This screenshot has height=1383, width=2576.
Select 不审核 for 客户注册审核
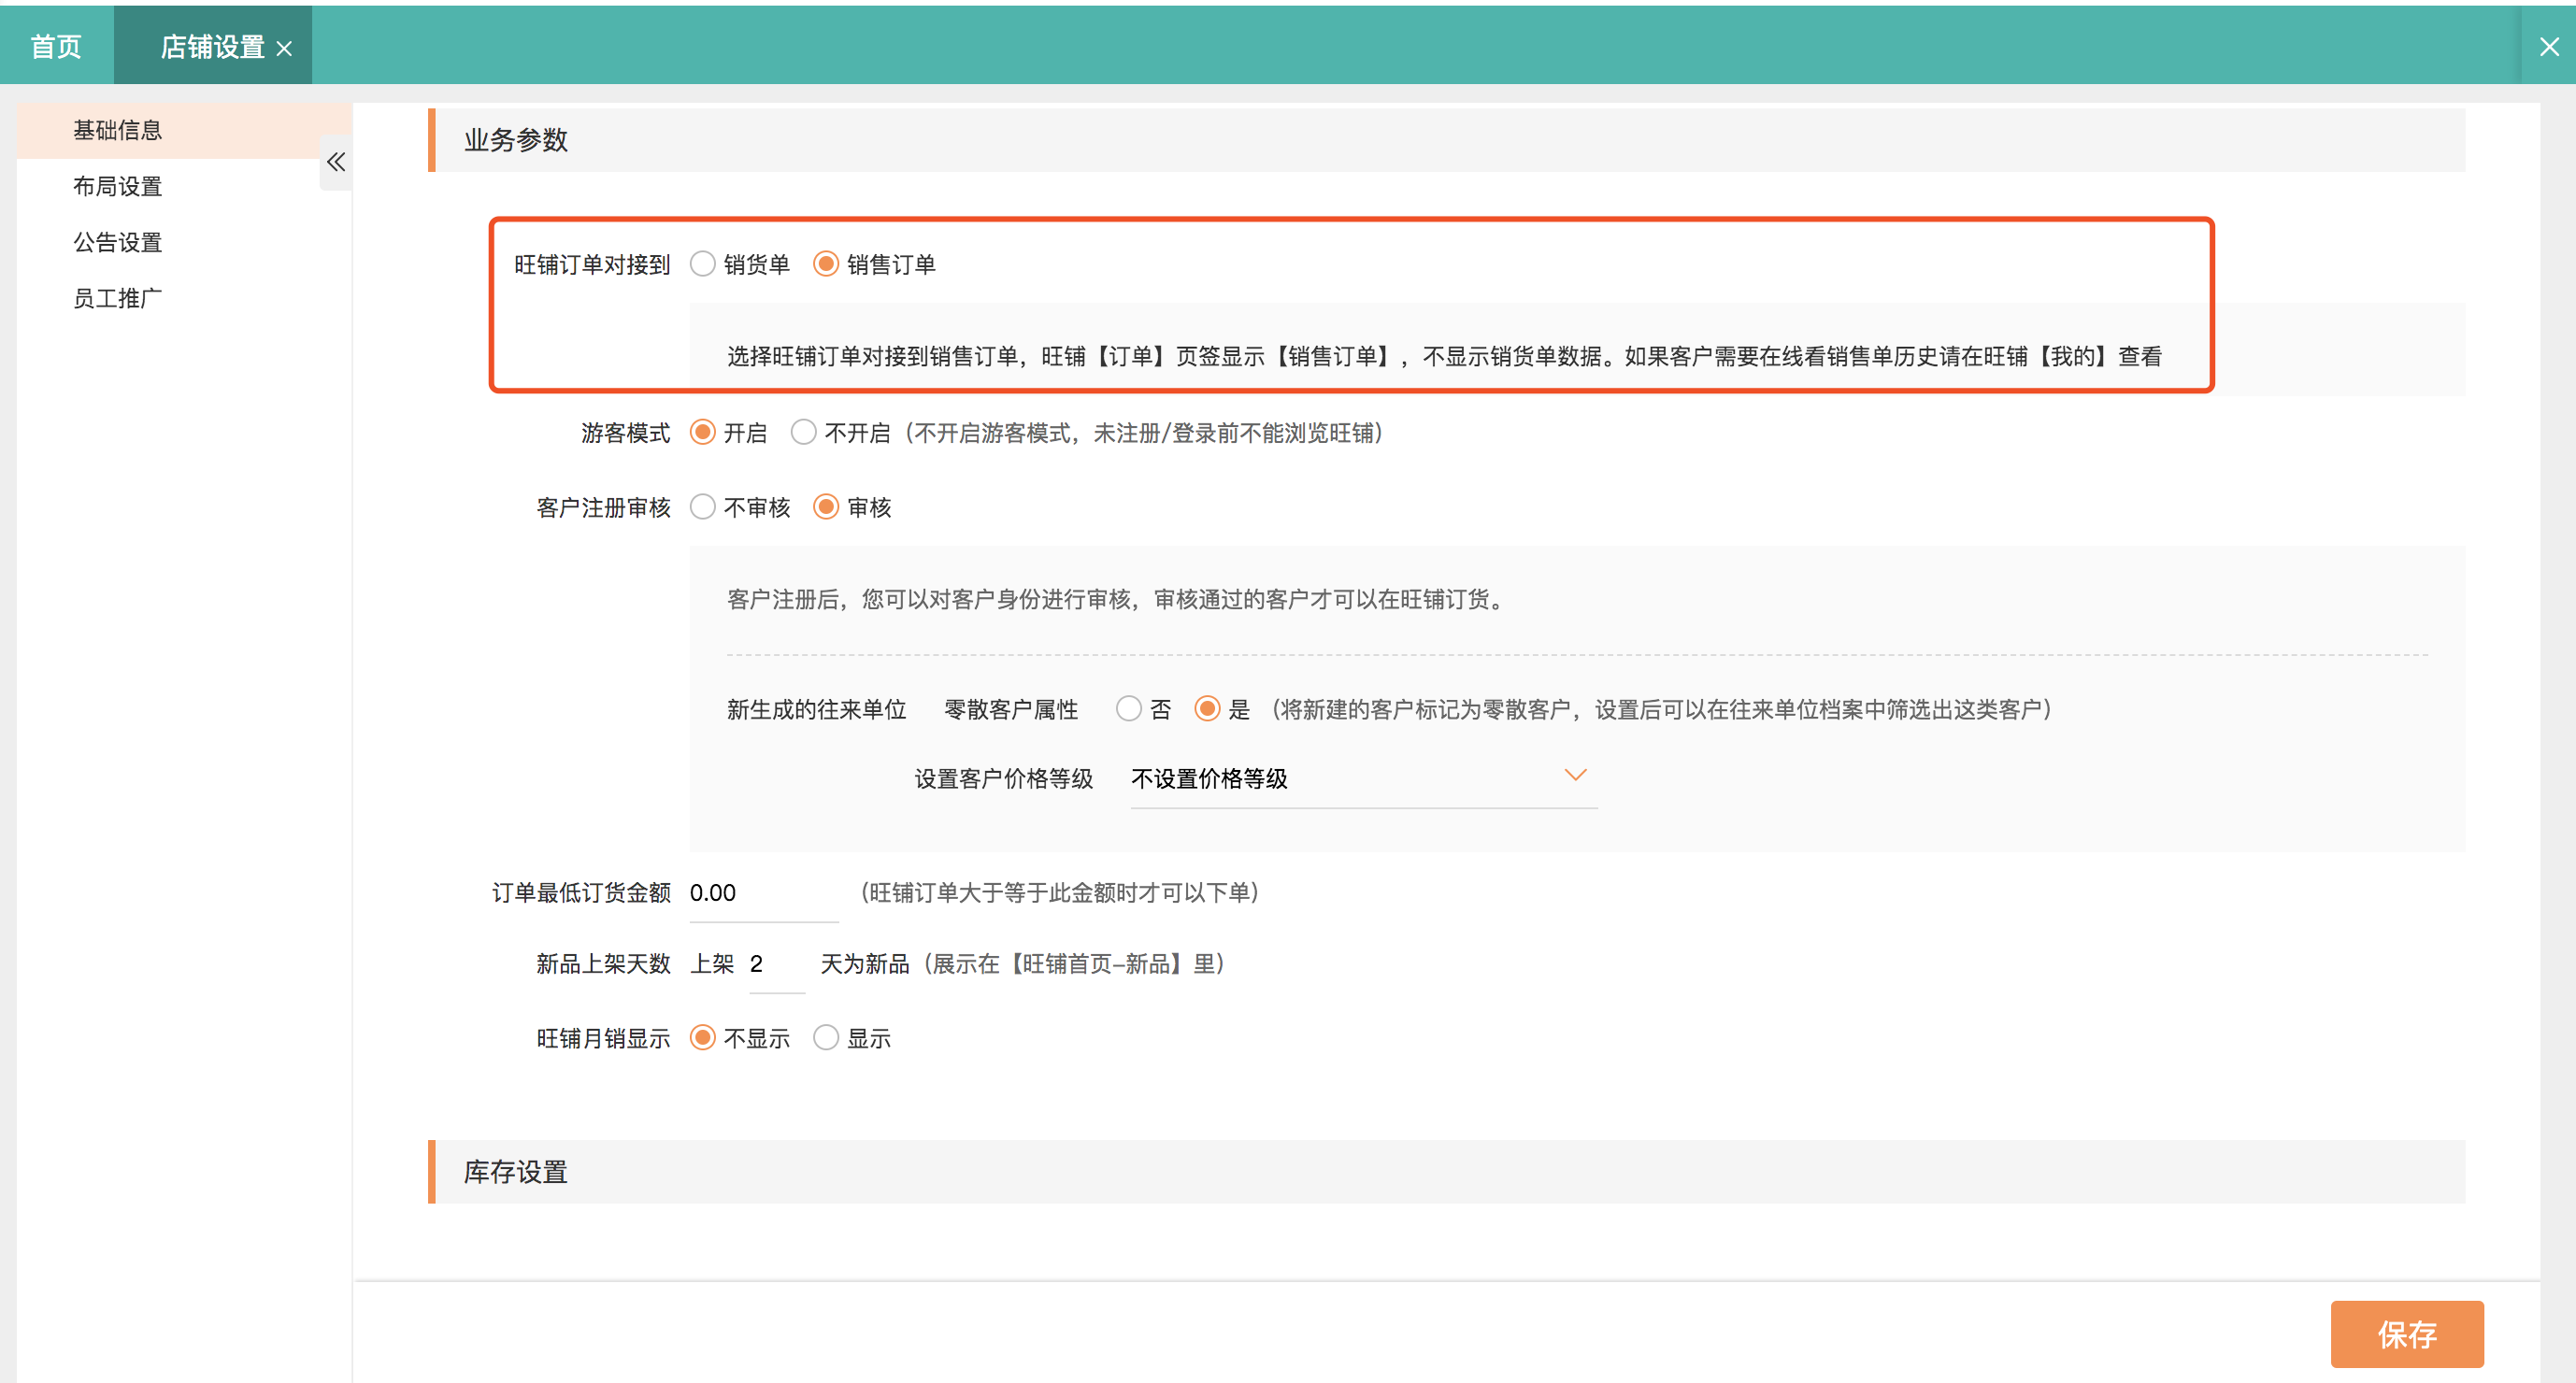[700, 506]
